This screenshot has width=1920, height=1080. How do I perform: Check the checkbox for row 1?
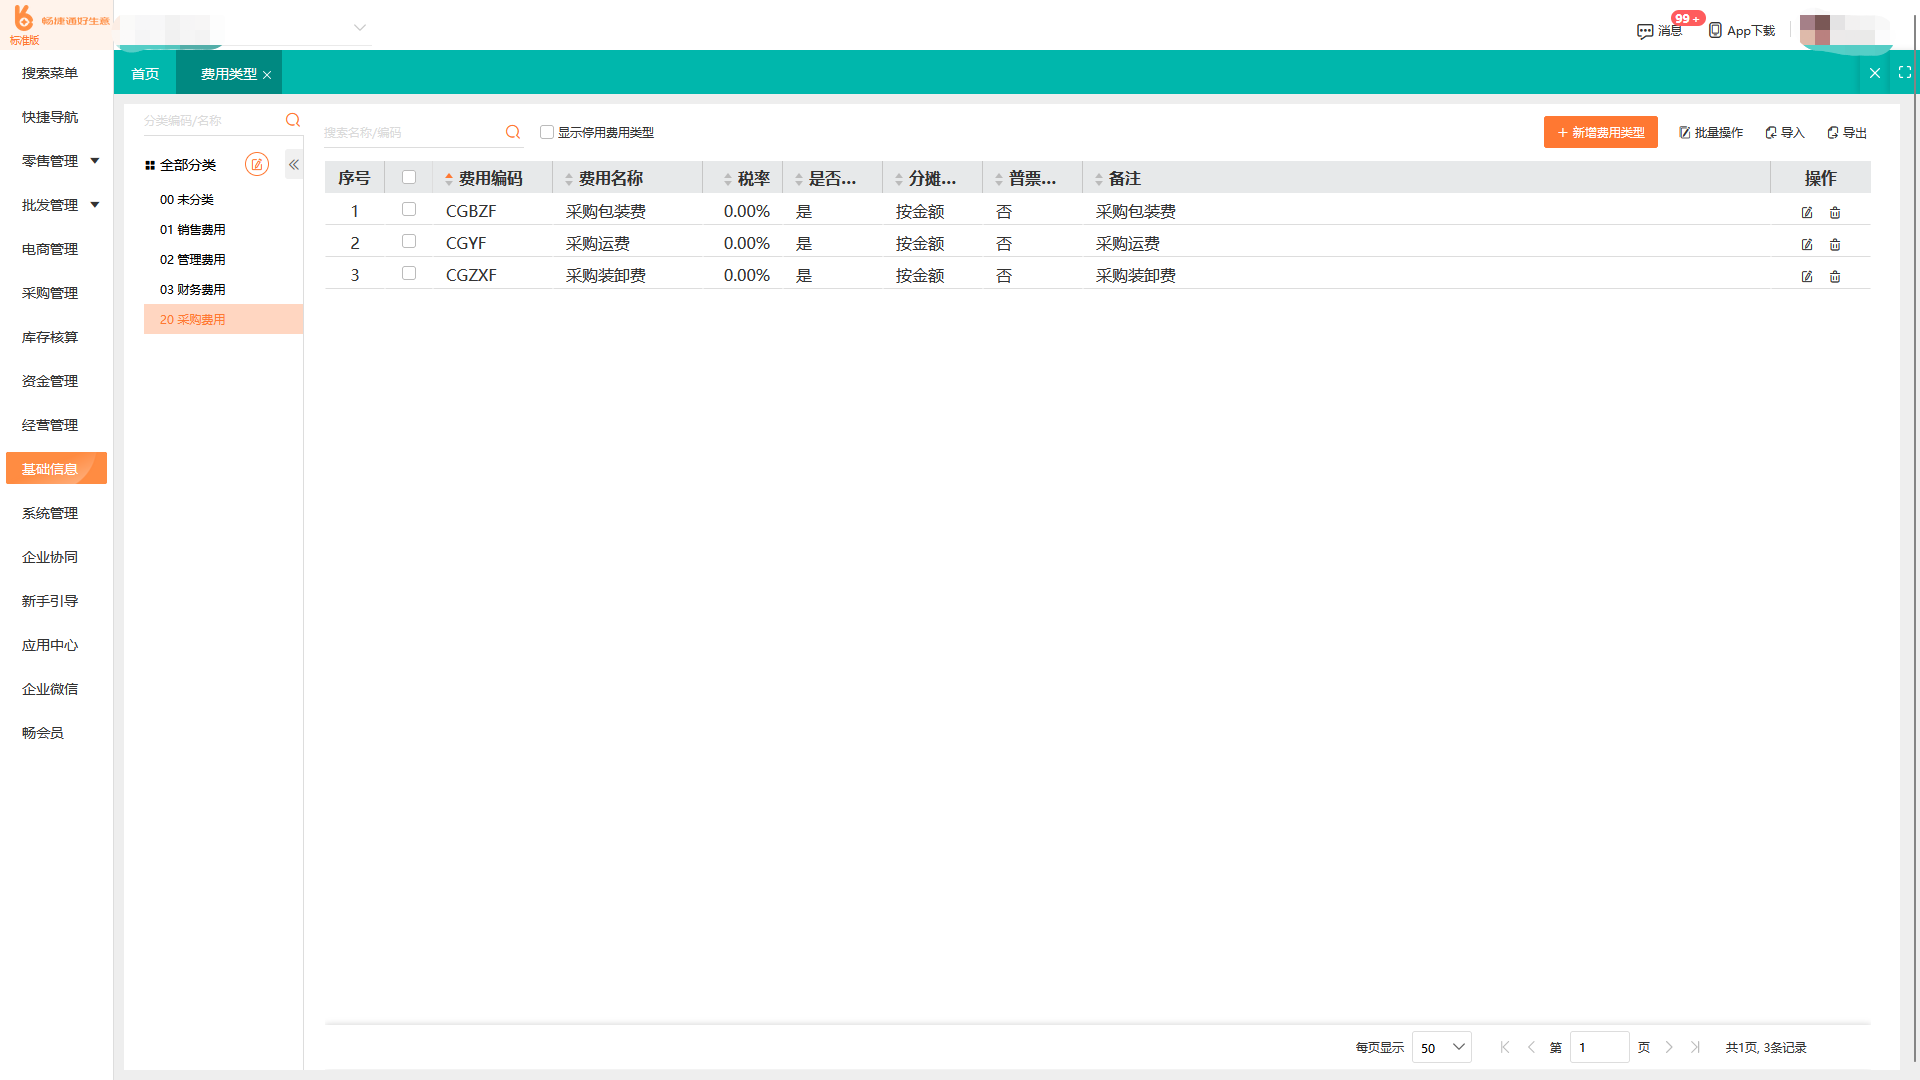coord(409,210)
